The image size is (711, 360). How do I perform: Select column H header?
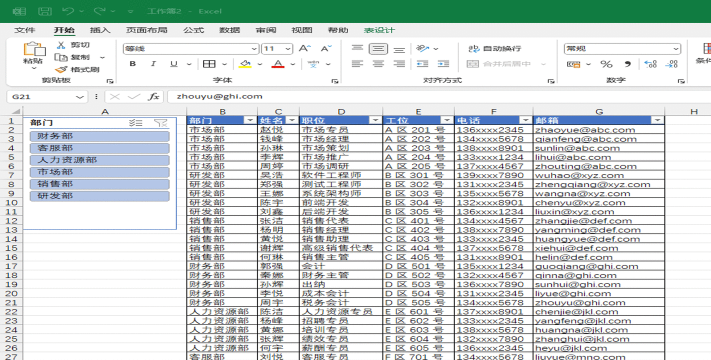pyautogui.click(x=694, y=112)
